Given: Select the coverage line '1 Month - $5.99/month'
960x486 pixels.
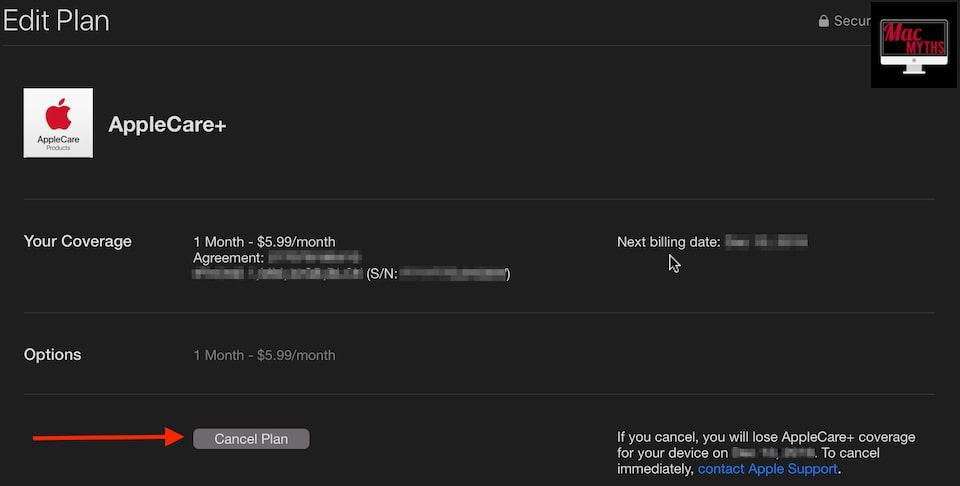Looking at the screenshot, I should coord(264,242).
